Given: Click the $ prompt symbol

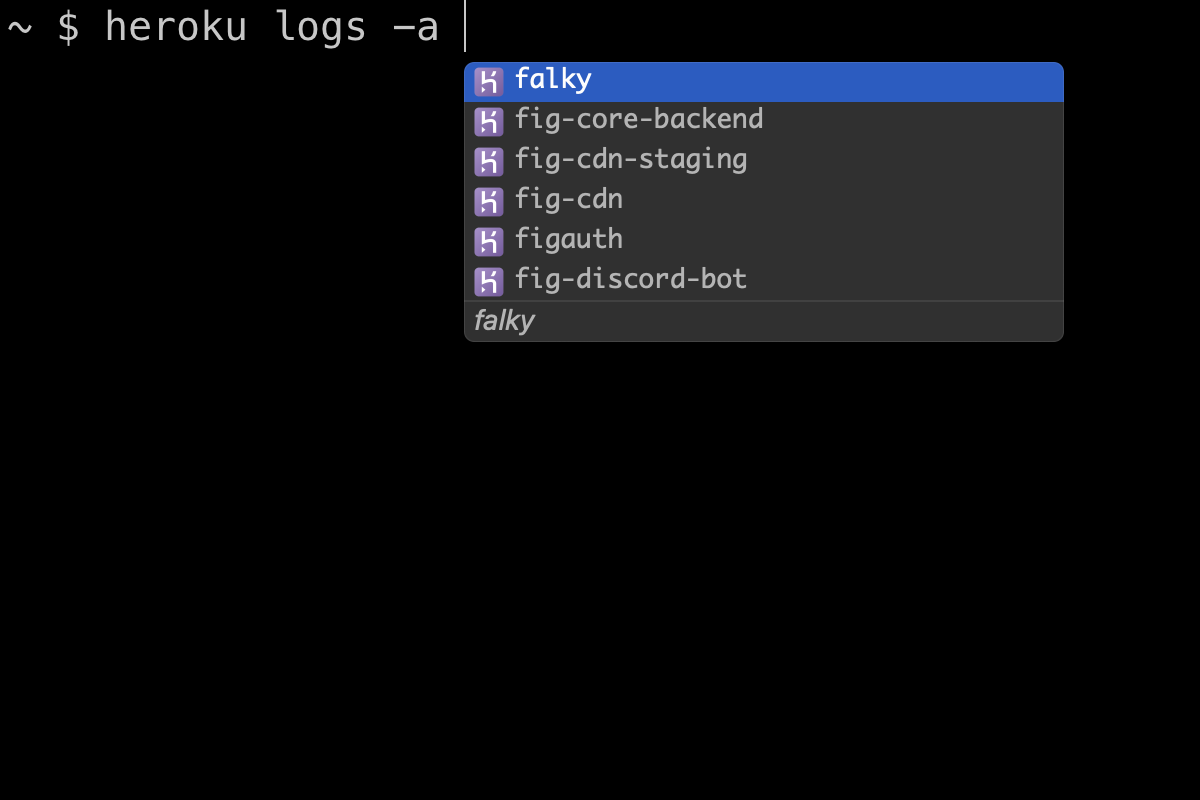Looking at the screenshot, I should coord(68,27).
